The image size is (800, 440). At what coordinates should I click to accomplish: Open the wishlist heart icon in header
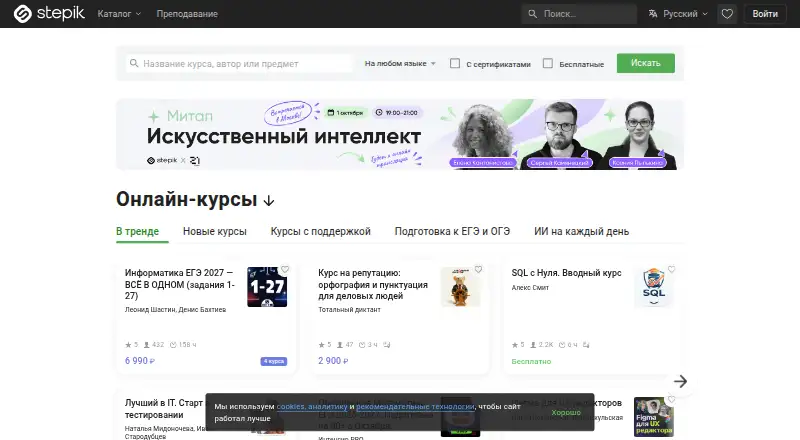pyautogui.click(x=727, y=14)
